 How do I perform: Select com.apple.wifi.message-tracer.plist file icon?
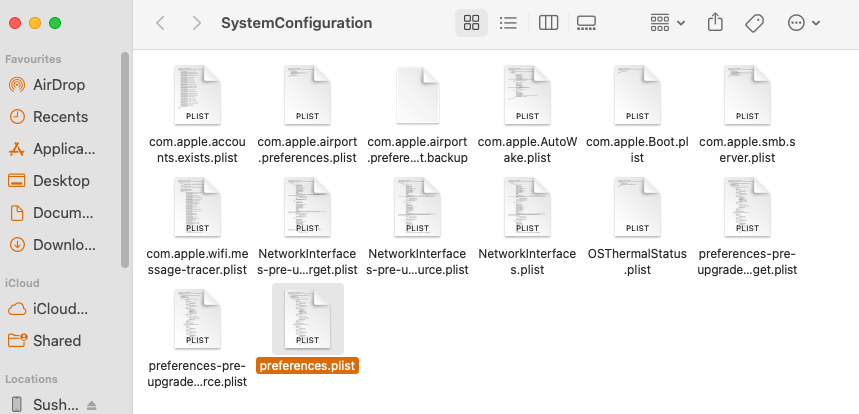[197, 207]
